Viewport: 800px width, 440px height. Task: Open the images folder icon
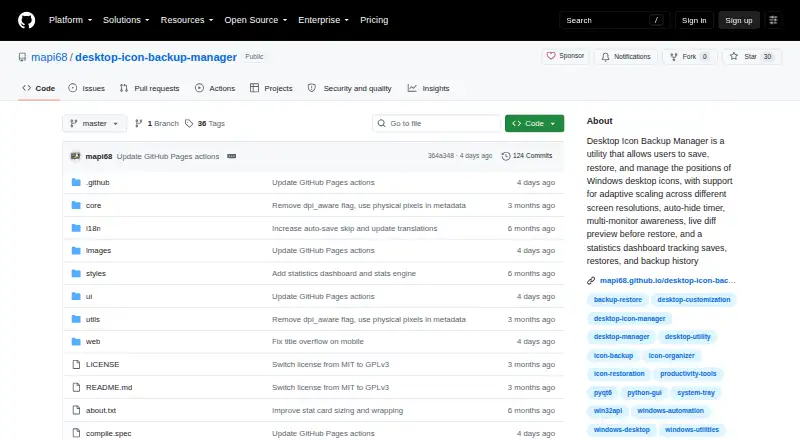coord(76,251)
